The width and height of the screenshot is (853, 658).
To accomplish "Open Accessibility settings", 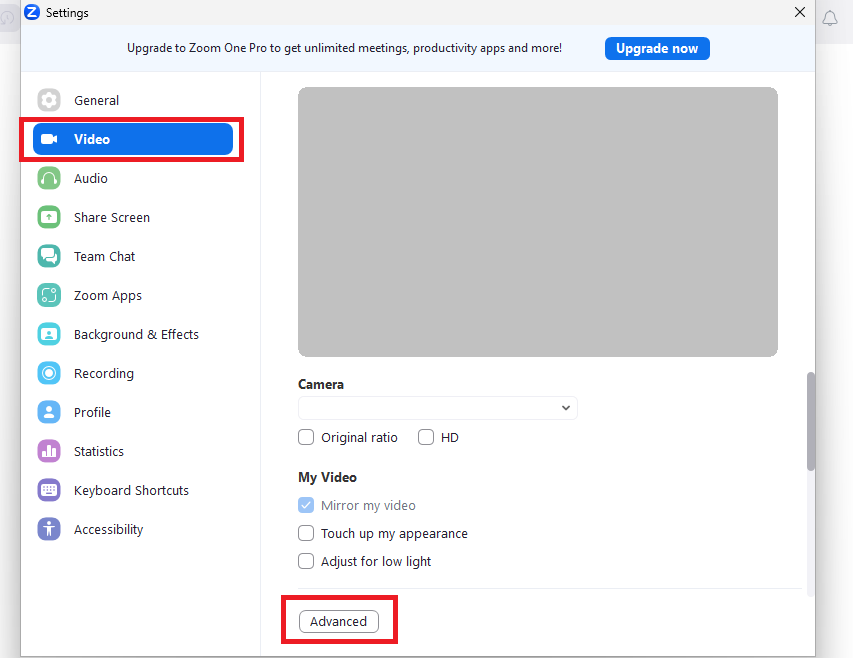I will (133, 529).
